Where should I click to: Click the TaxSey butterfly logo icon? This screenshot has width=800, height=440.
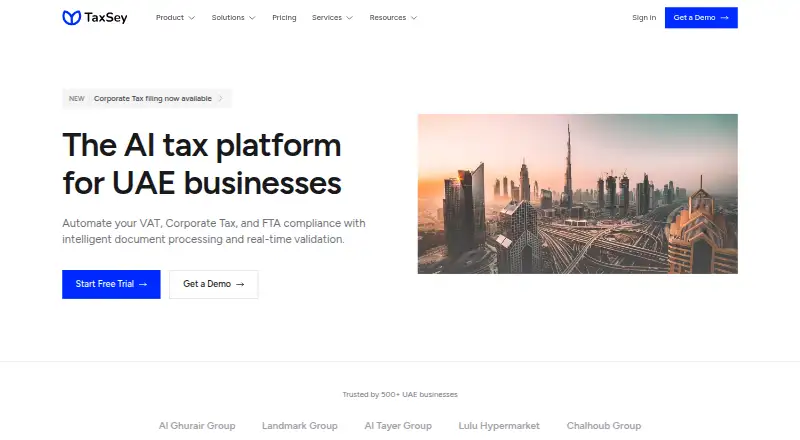[x=71, y=18]
